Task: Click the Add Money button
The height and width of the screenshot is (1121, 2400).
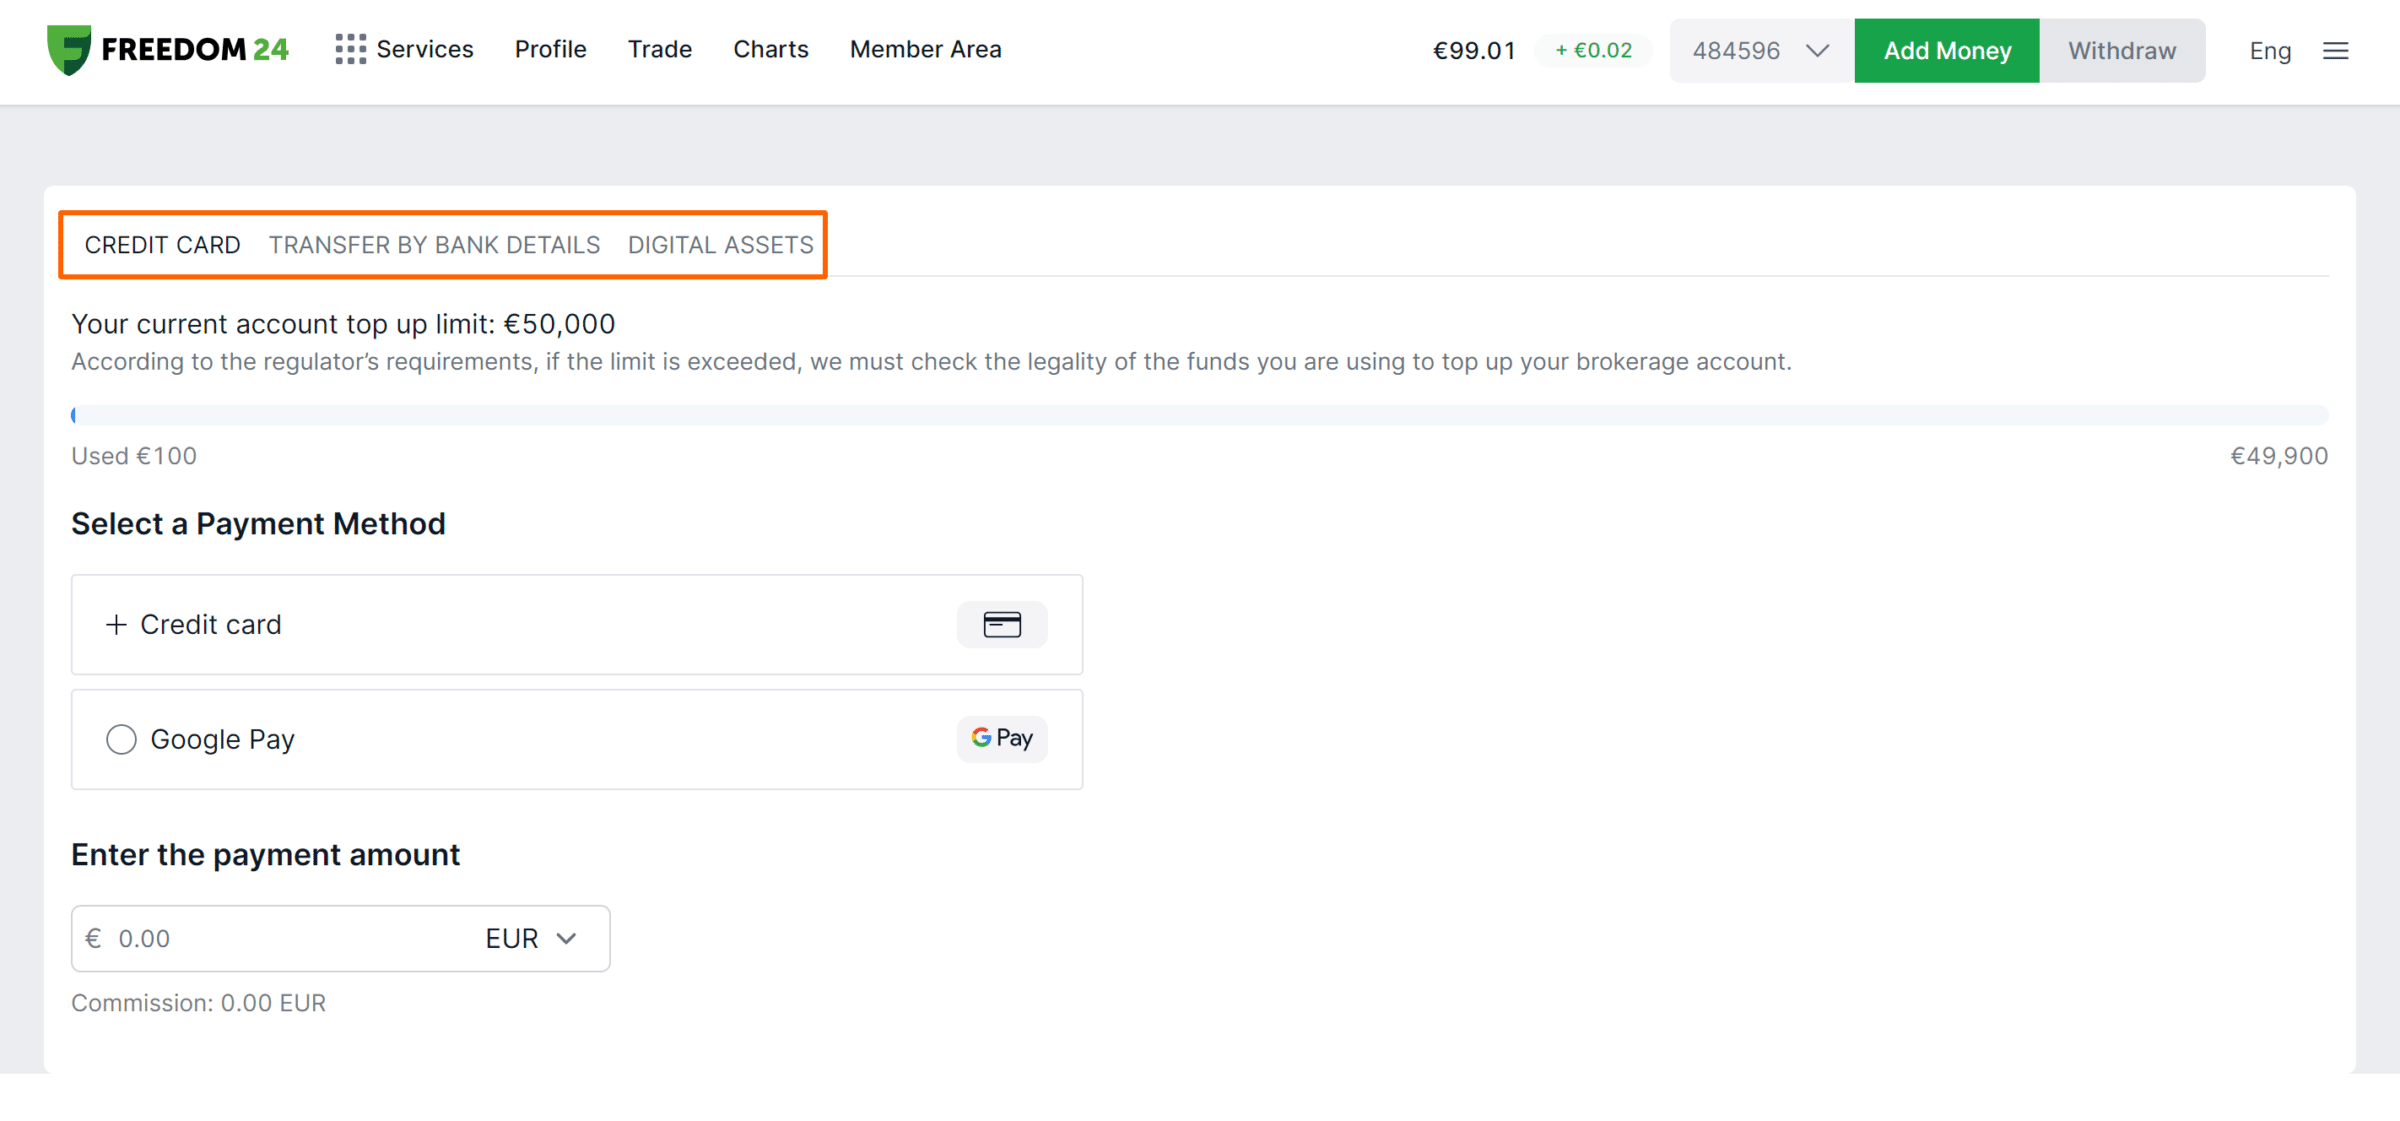Action: pos(1946,51)
